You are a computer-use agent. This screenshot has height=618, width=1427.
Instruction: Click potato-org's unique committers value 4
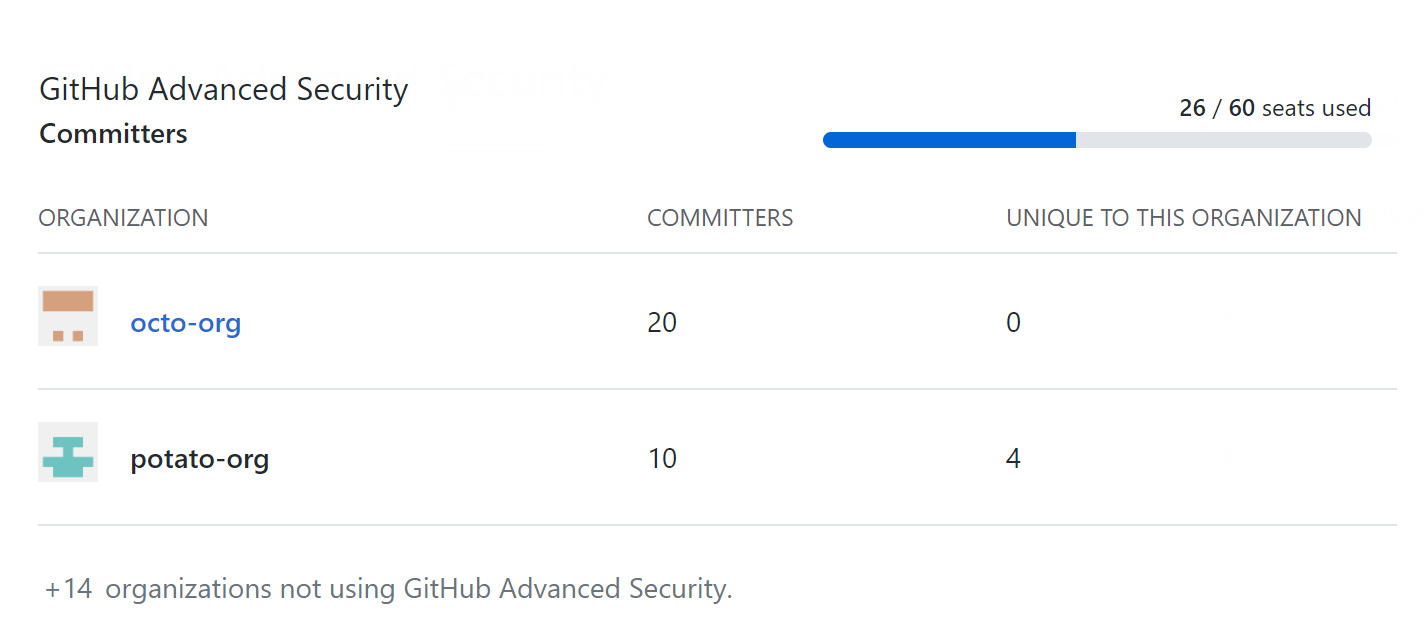coord(1013,458)
